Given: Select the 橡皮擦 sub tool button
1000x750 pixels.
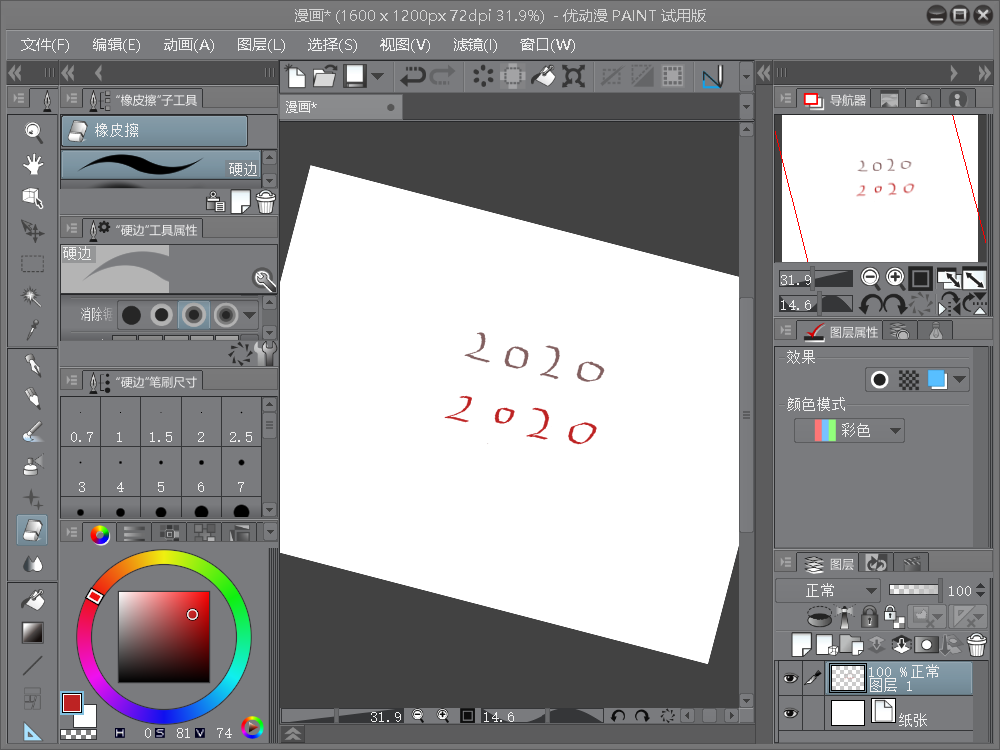Looking at the screenshot, I should [154, 131].
